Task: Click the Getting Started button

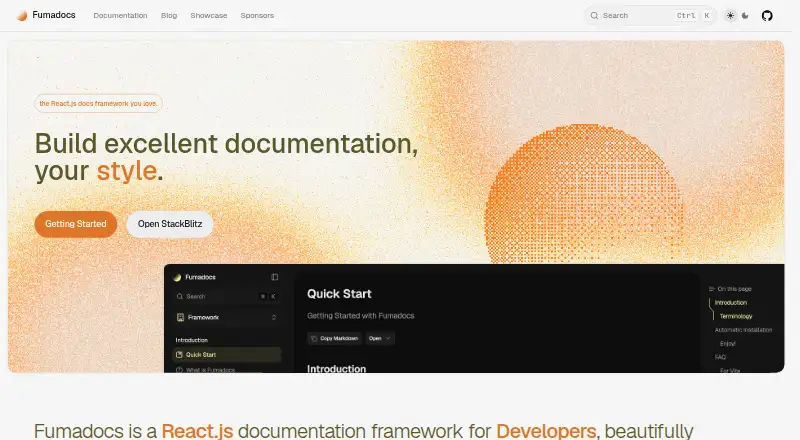Action: [x=76, y=224]
